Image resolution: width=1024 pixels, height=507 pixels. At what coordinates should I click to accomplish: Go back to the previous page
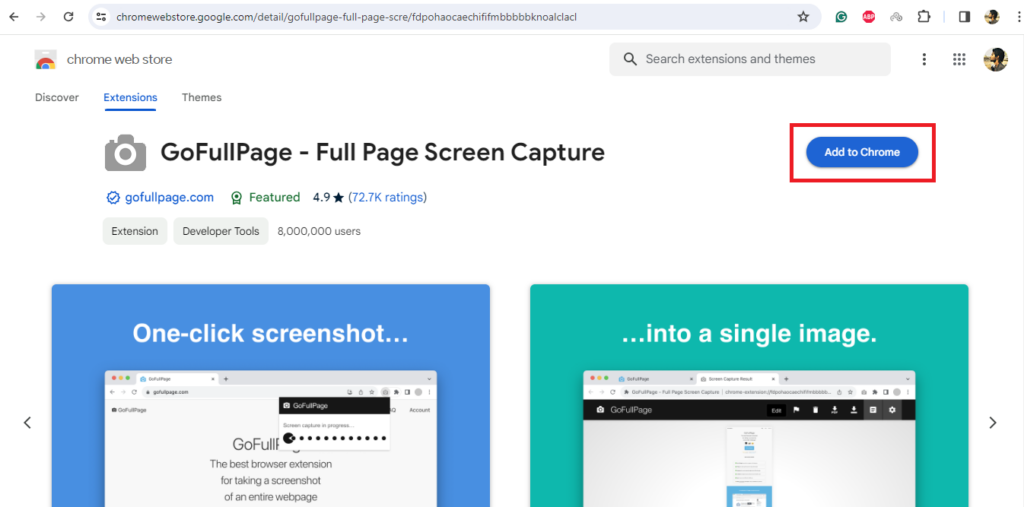14,17
